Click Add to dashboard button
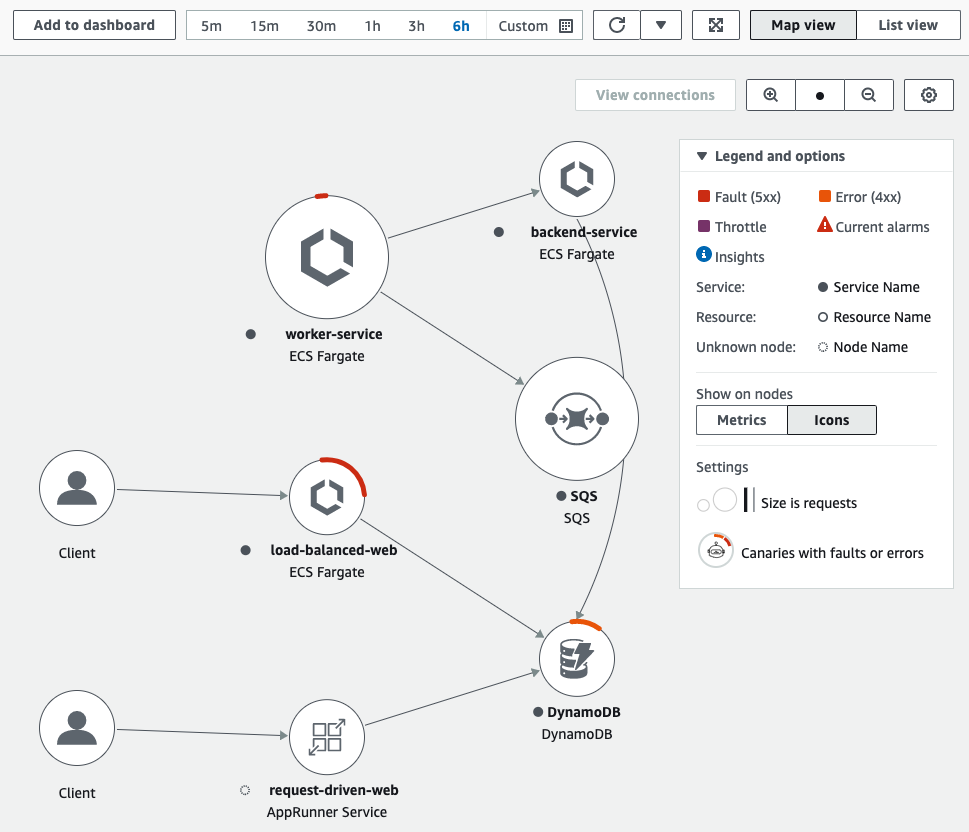This screenshot has height=832, width=969. tap(94, 25)
